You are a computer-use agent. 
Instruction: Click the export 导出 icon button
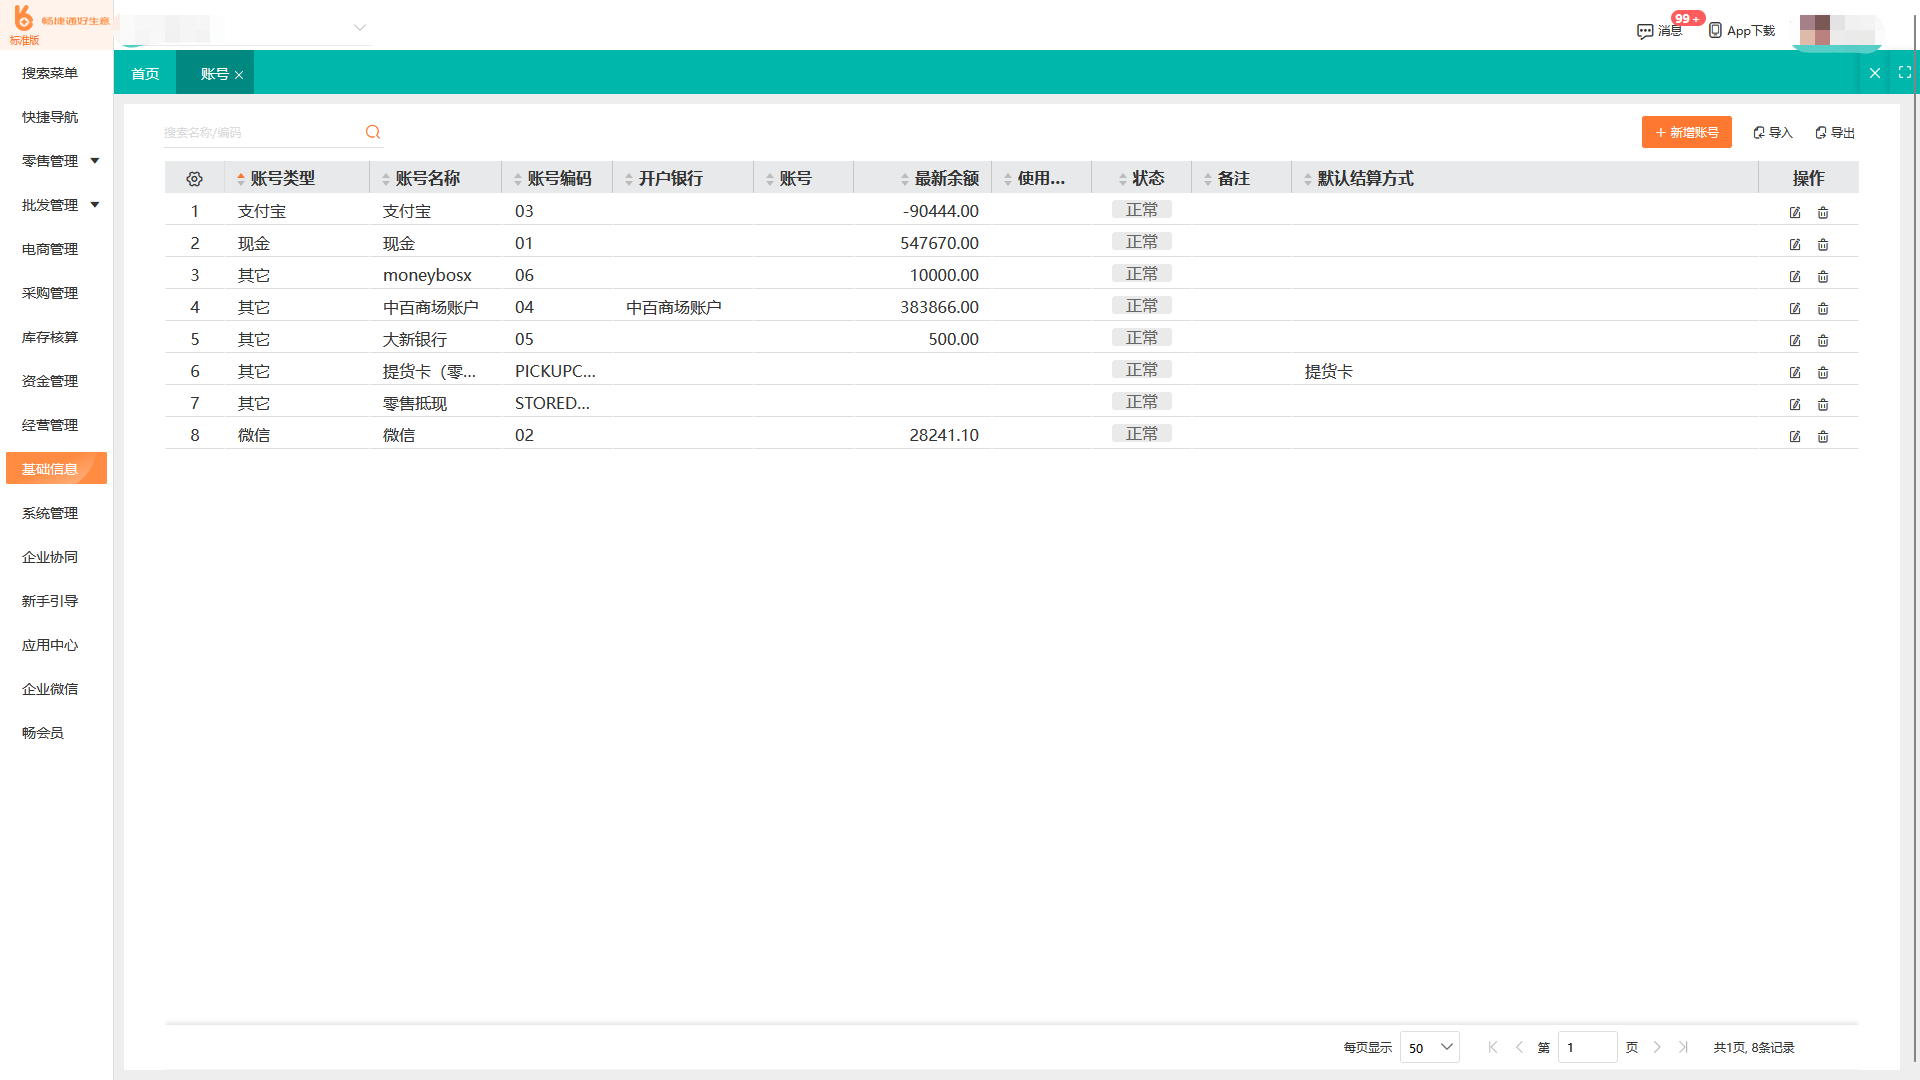point(1834,132)
